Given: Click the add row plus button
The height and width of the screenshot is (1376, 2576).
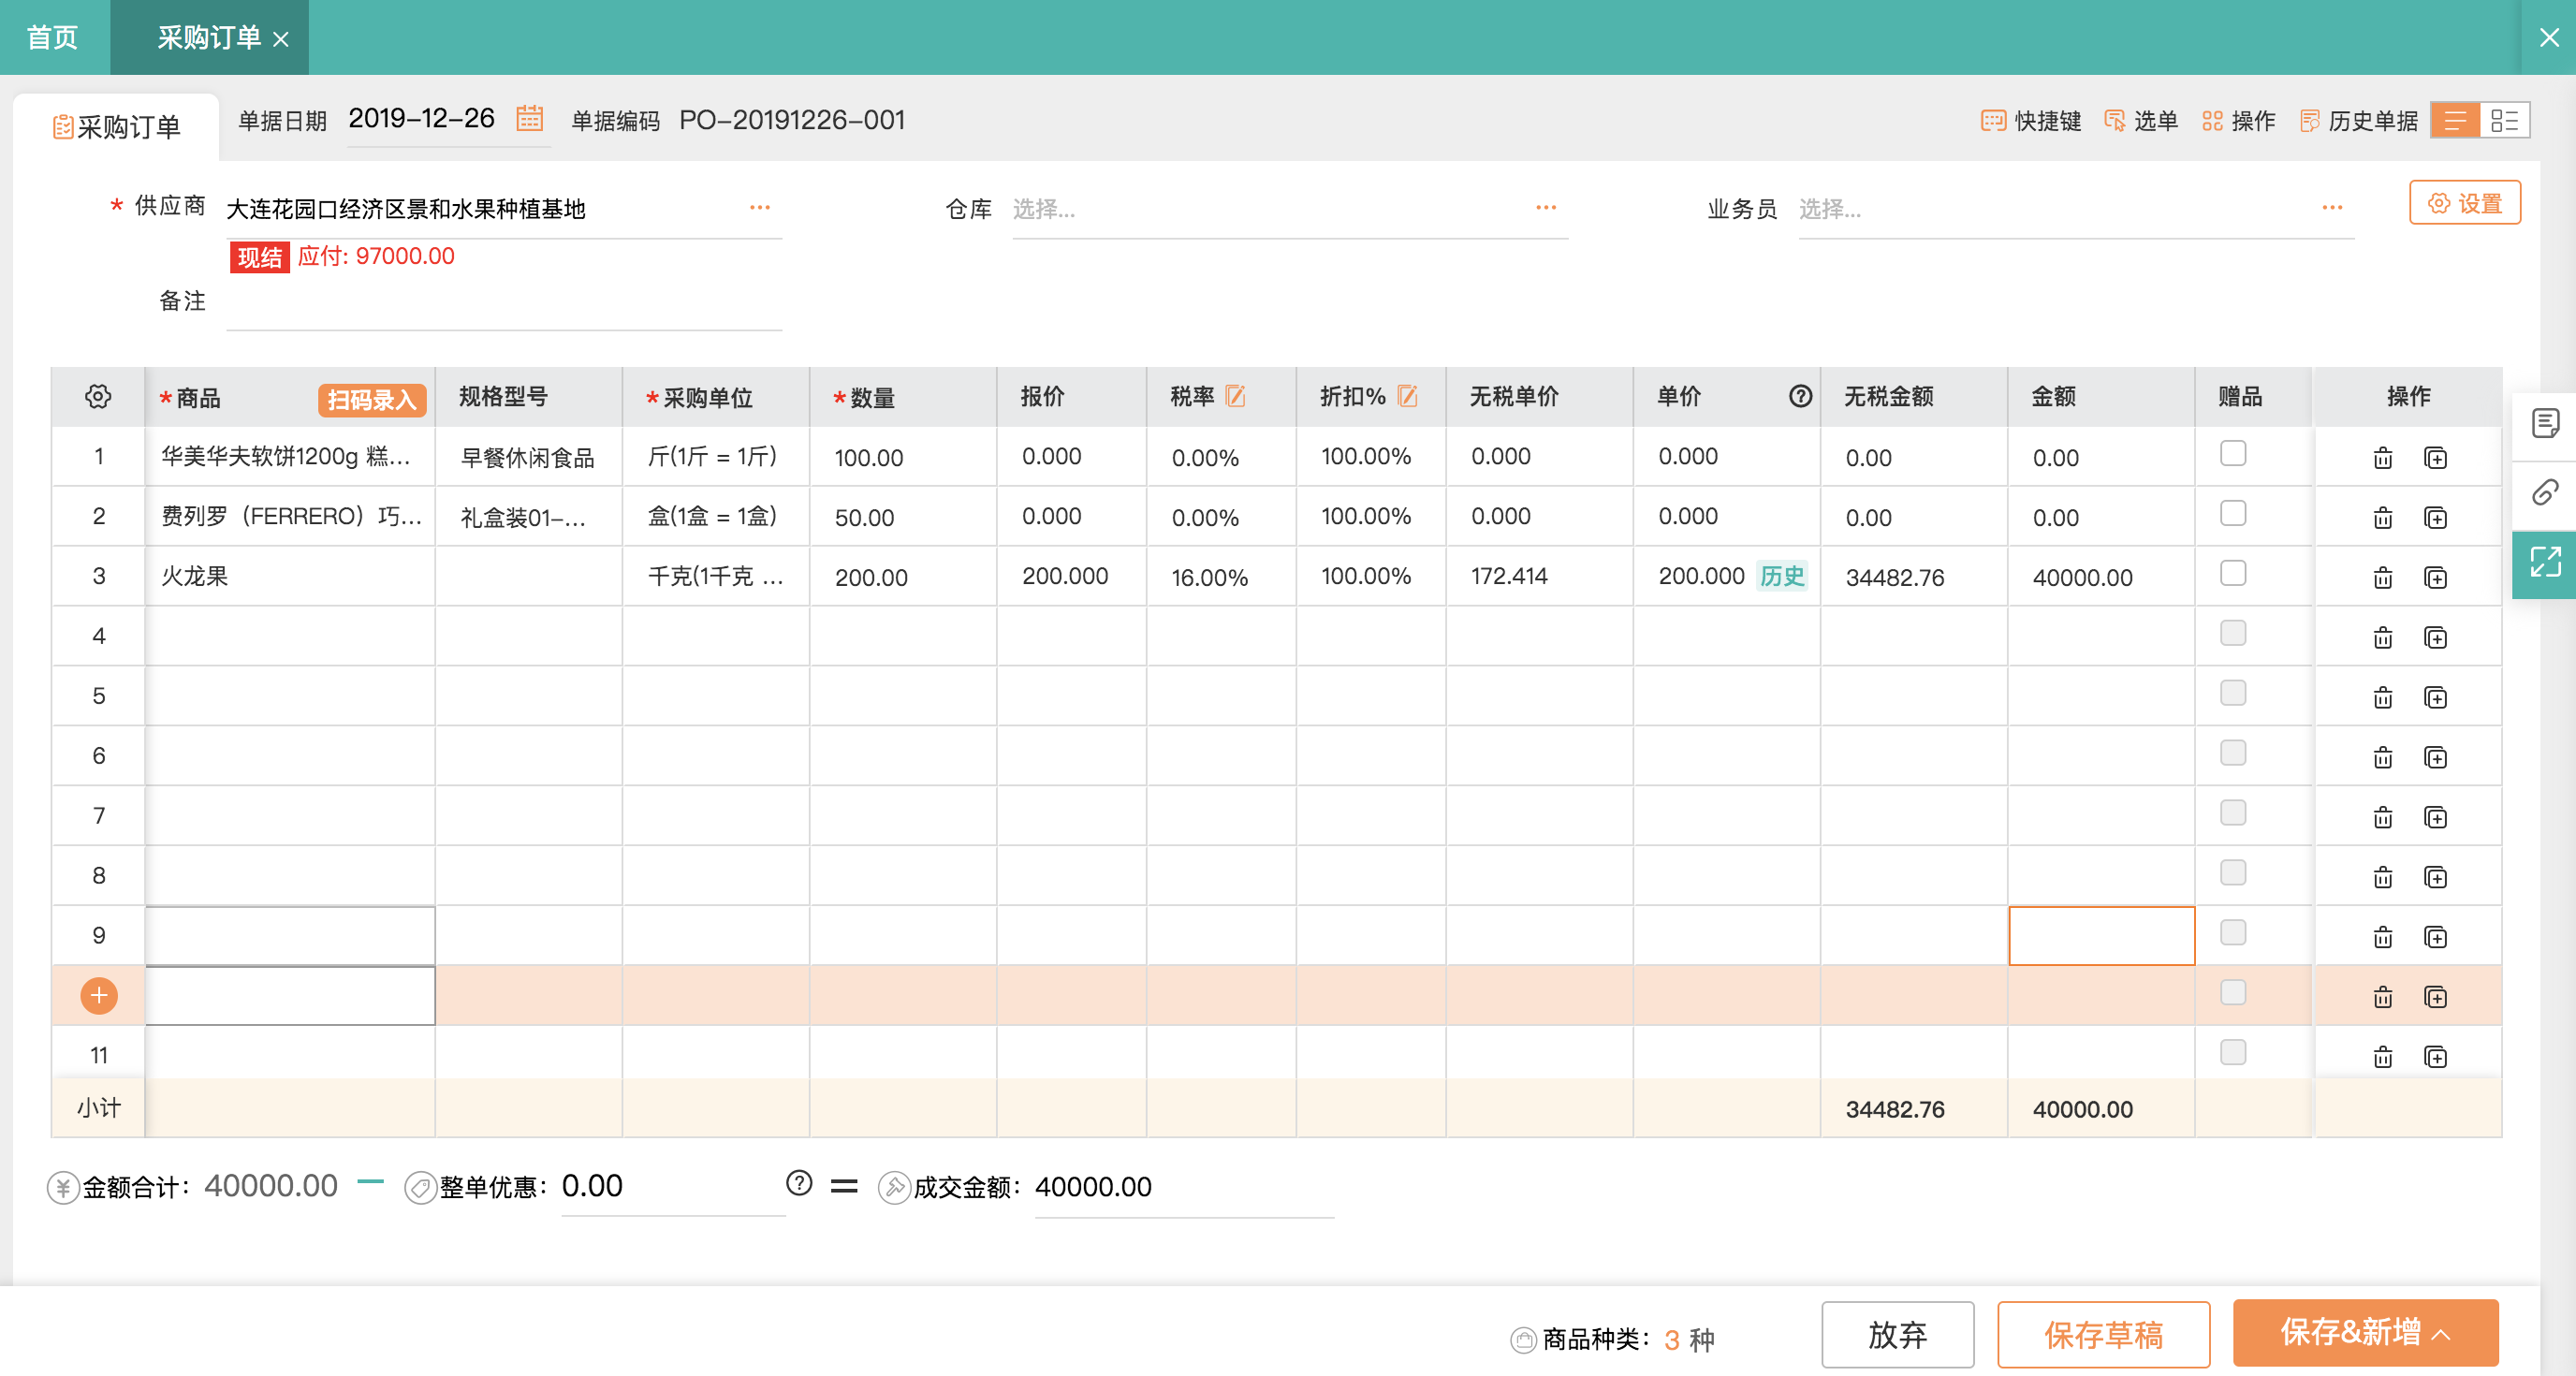Looking at the screenshot, I should coord(99,994).
